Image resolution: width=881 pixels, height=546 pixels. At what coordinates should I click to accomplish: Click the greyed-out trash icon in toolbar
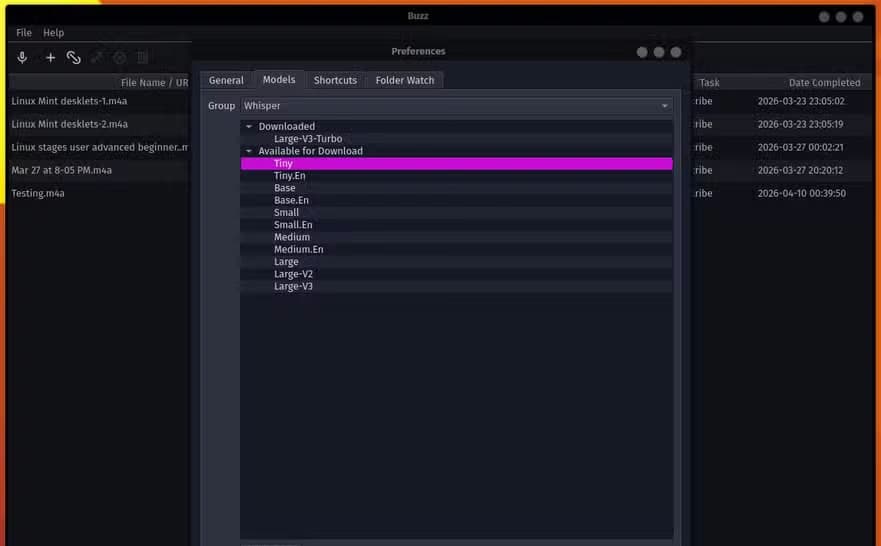pyautogui.click(x=143, y=57)
